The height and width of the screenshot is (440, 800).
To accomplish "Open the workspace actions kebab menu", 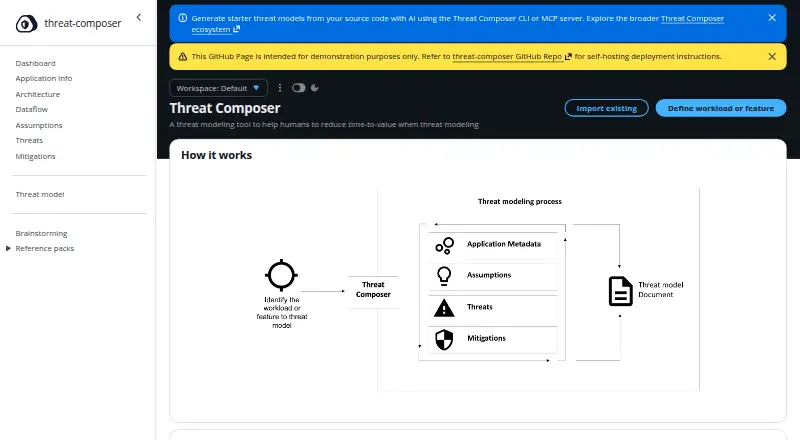I will click(x=280, y=88).
